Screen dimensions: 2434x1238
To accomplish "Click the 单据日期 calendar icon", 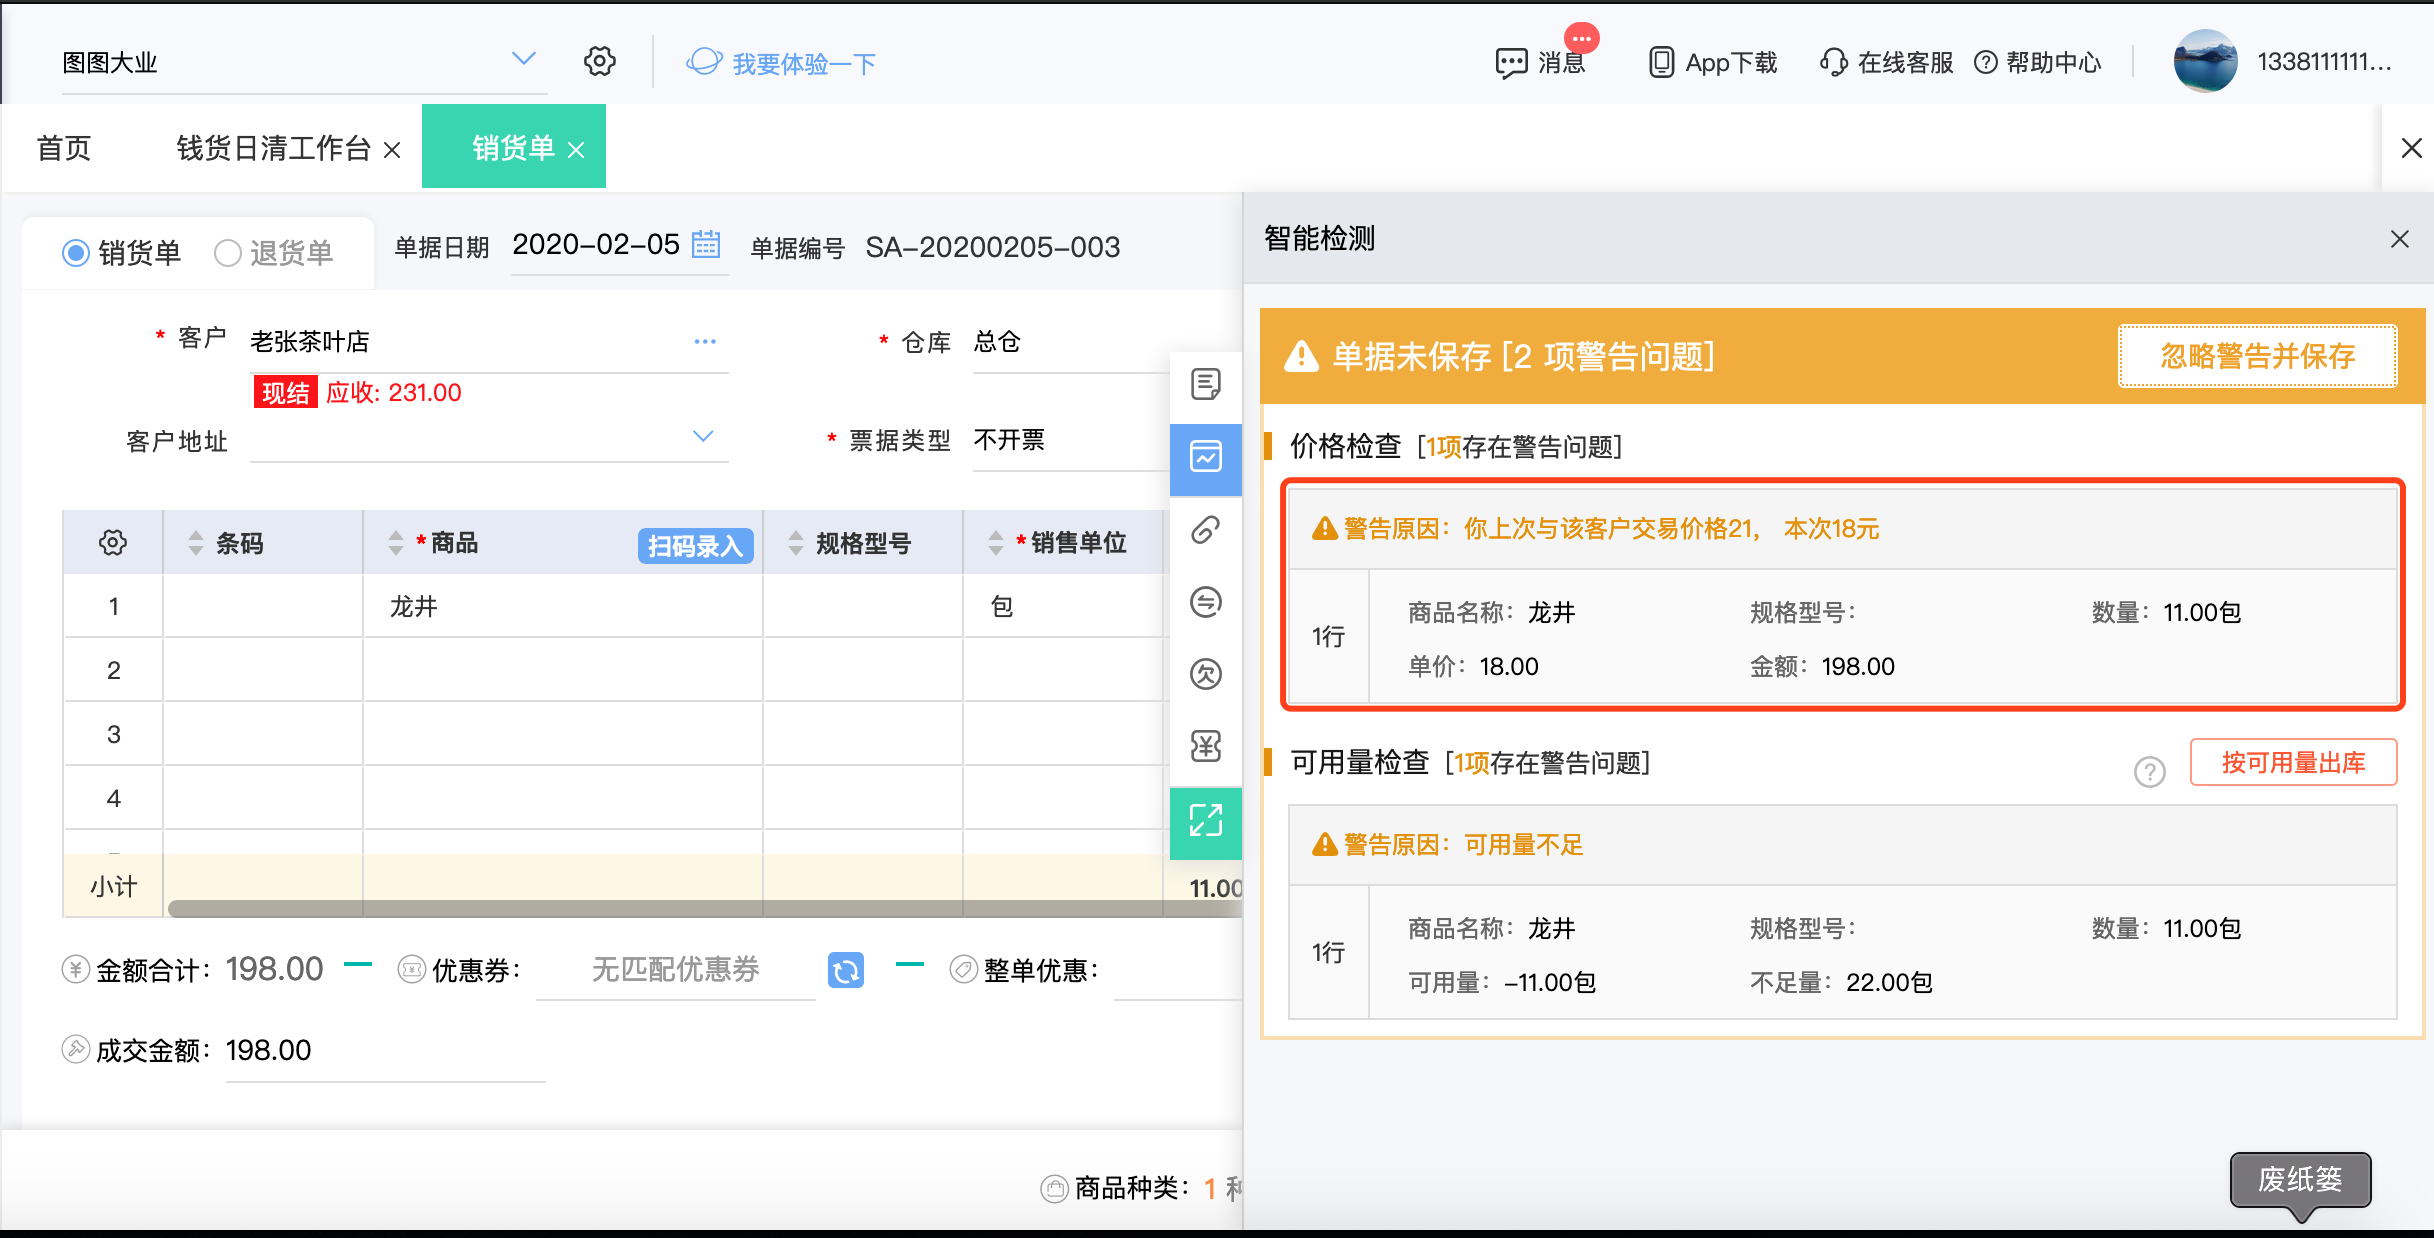I will pos(707,246).
